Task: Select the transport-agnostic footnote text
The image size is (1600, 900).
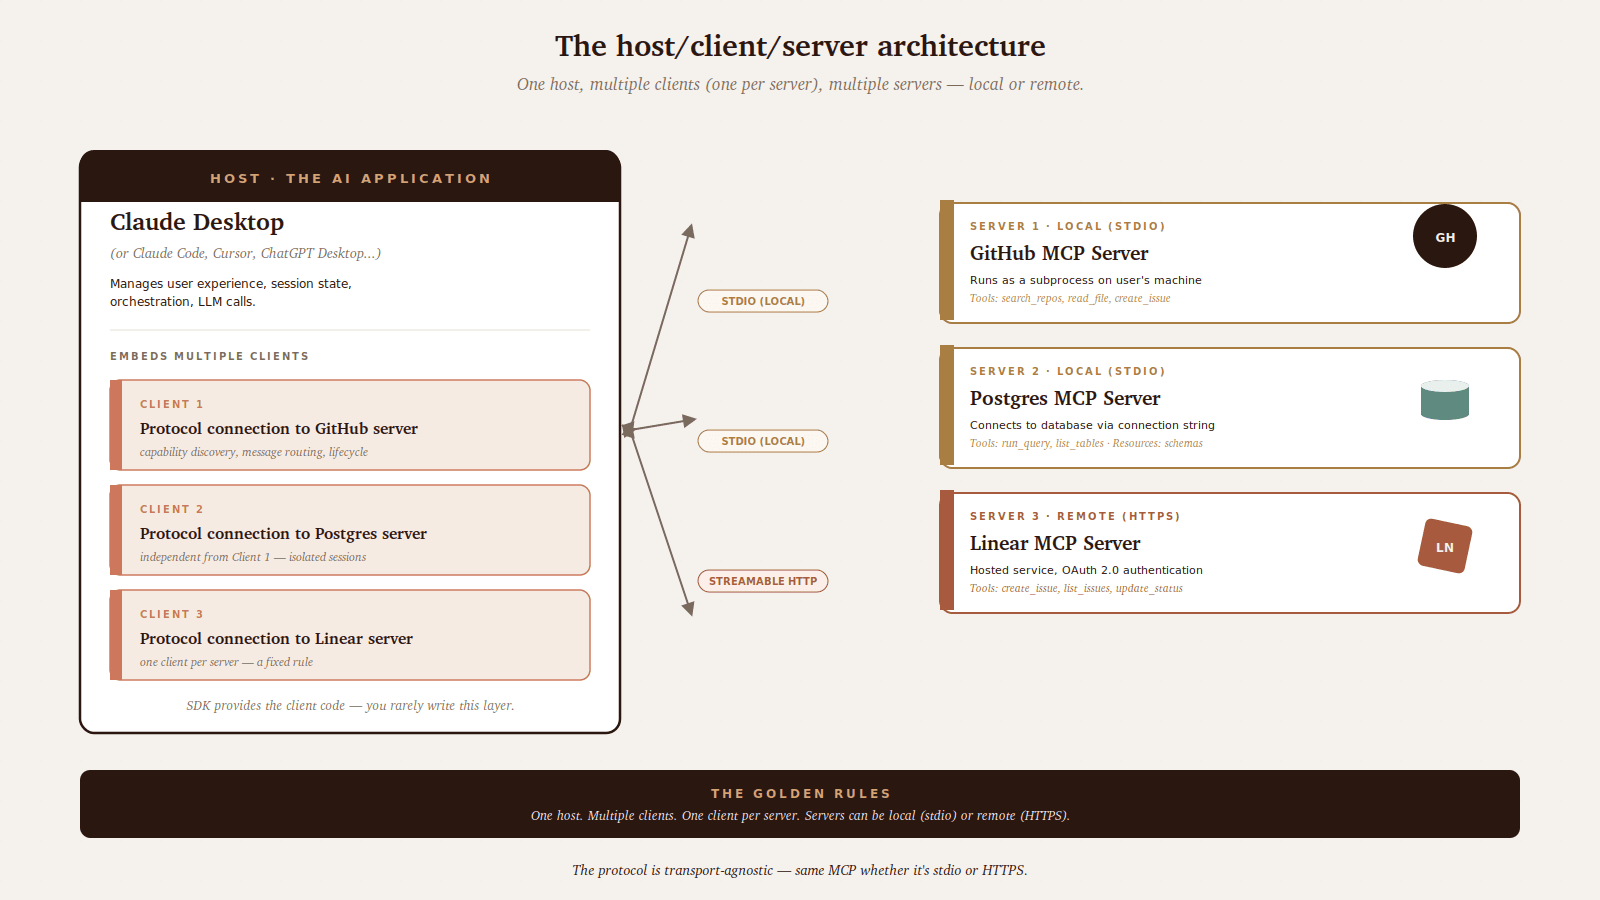Action: tap(799, 870)
